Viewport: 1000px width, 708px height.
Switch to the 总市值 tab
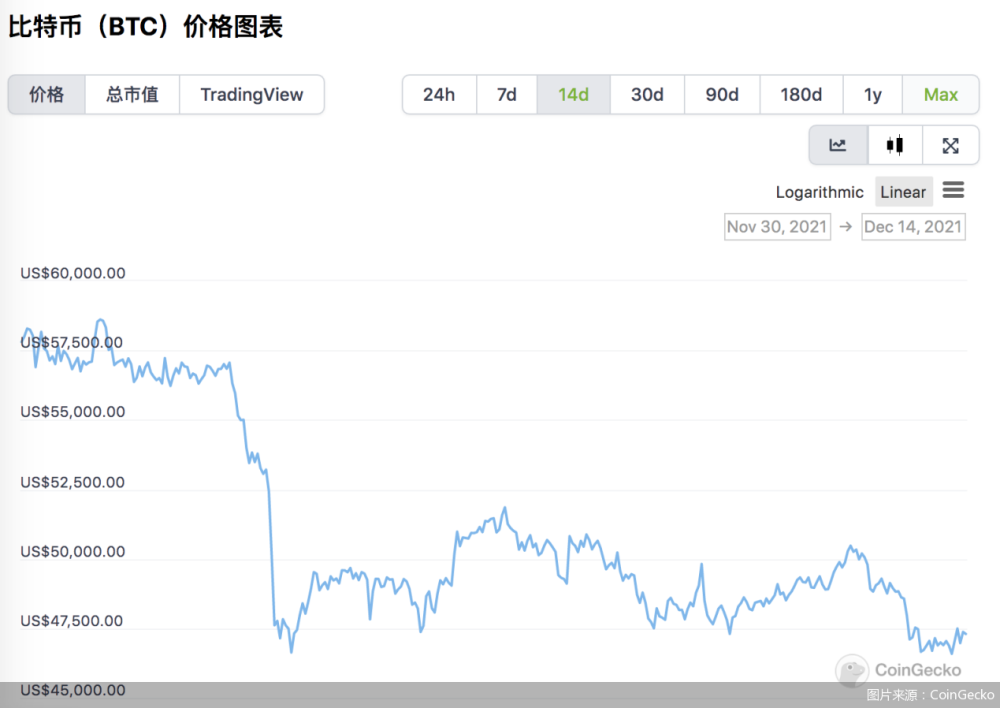tap(131, 94)
